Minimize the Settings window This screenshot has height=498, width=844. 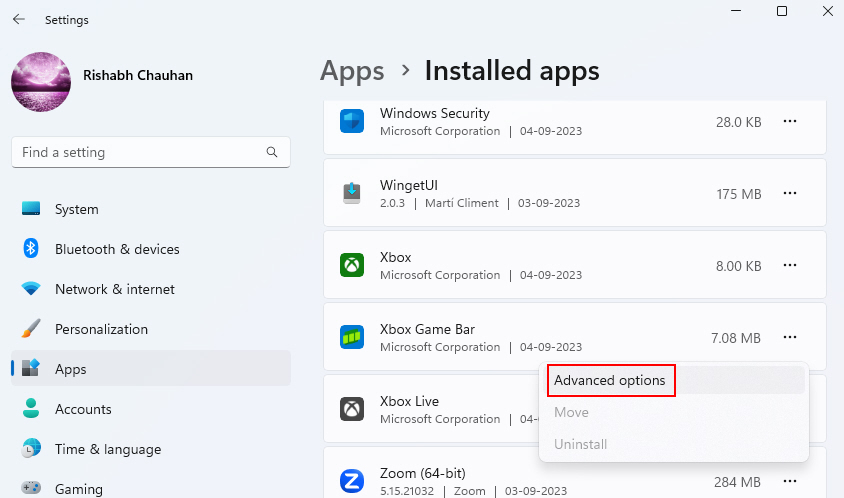point(736,11)
